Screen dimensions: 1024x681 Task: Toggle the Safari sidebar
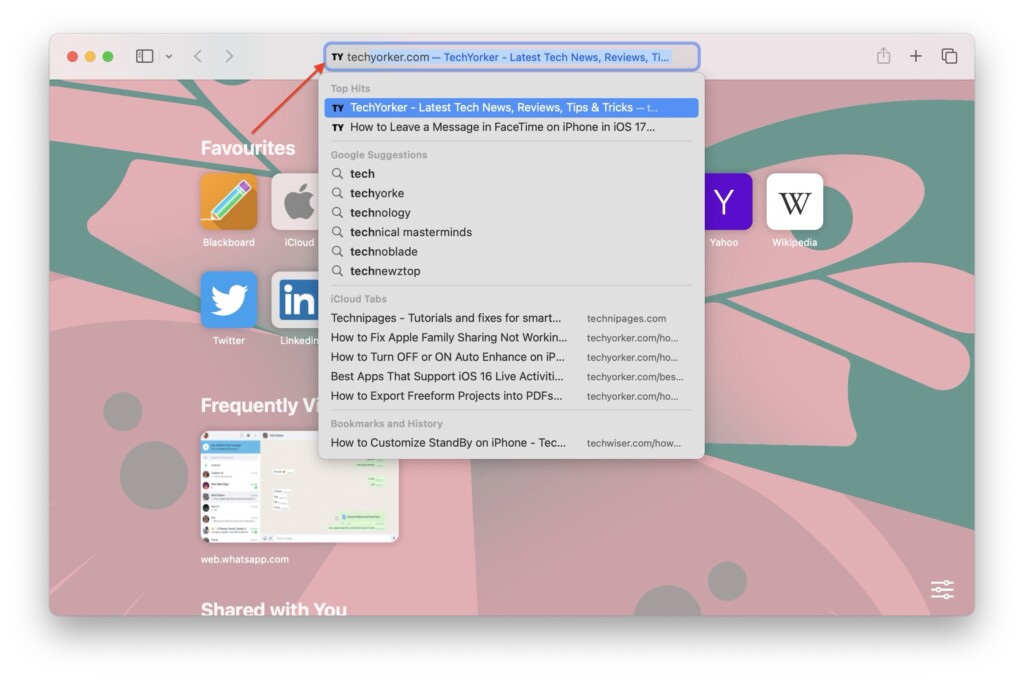(144, 56)
